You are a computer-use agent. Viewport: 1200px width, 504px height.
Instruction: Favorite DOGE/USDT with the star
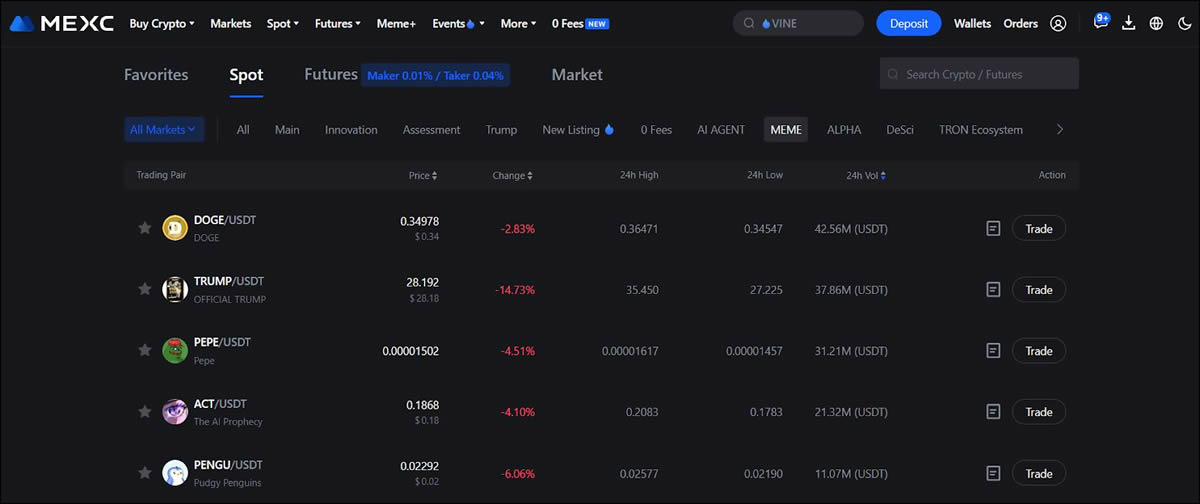tap(145, 229)
